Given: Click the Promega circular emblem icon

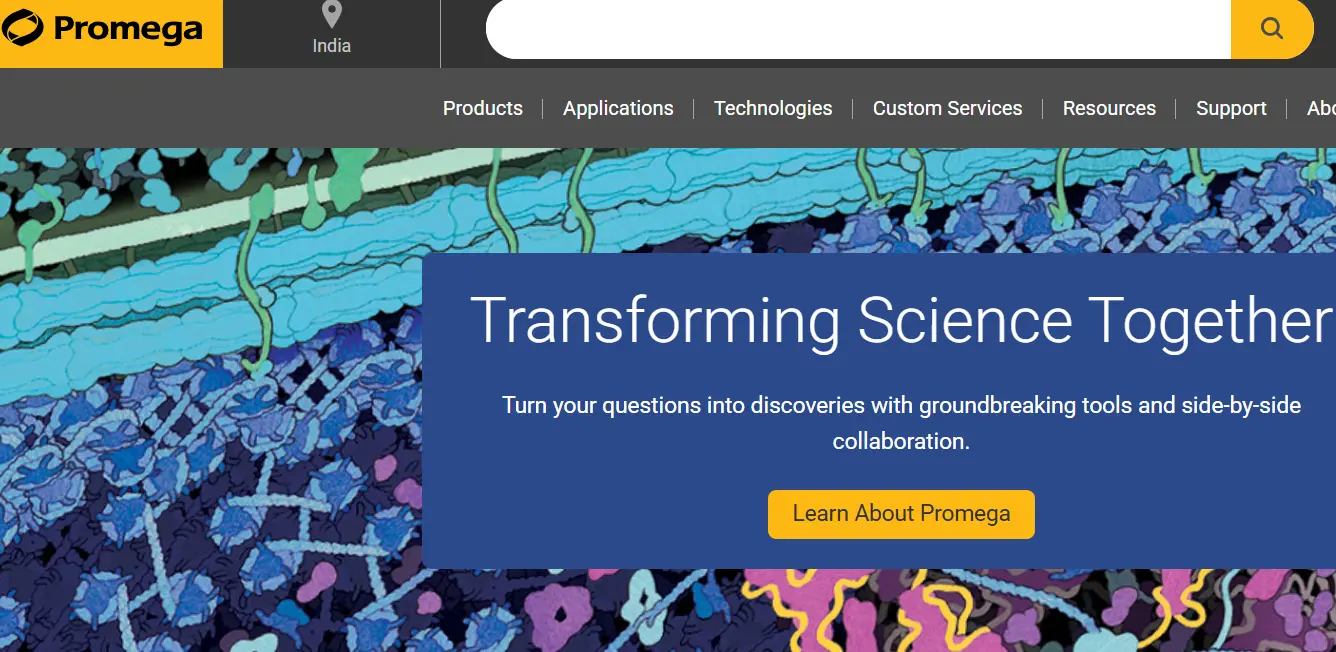Looking at the screenshot, I should tap(23, 29).
